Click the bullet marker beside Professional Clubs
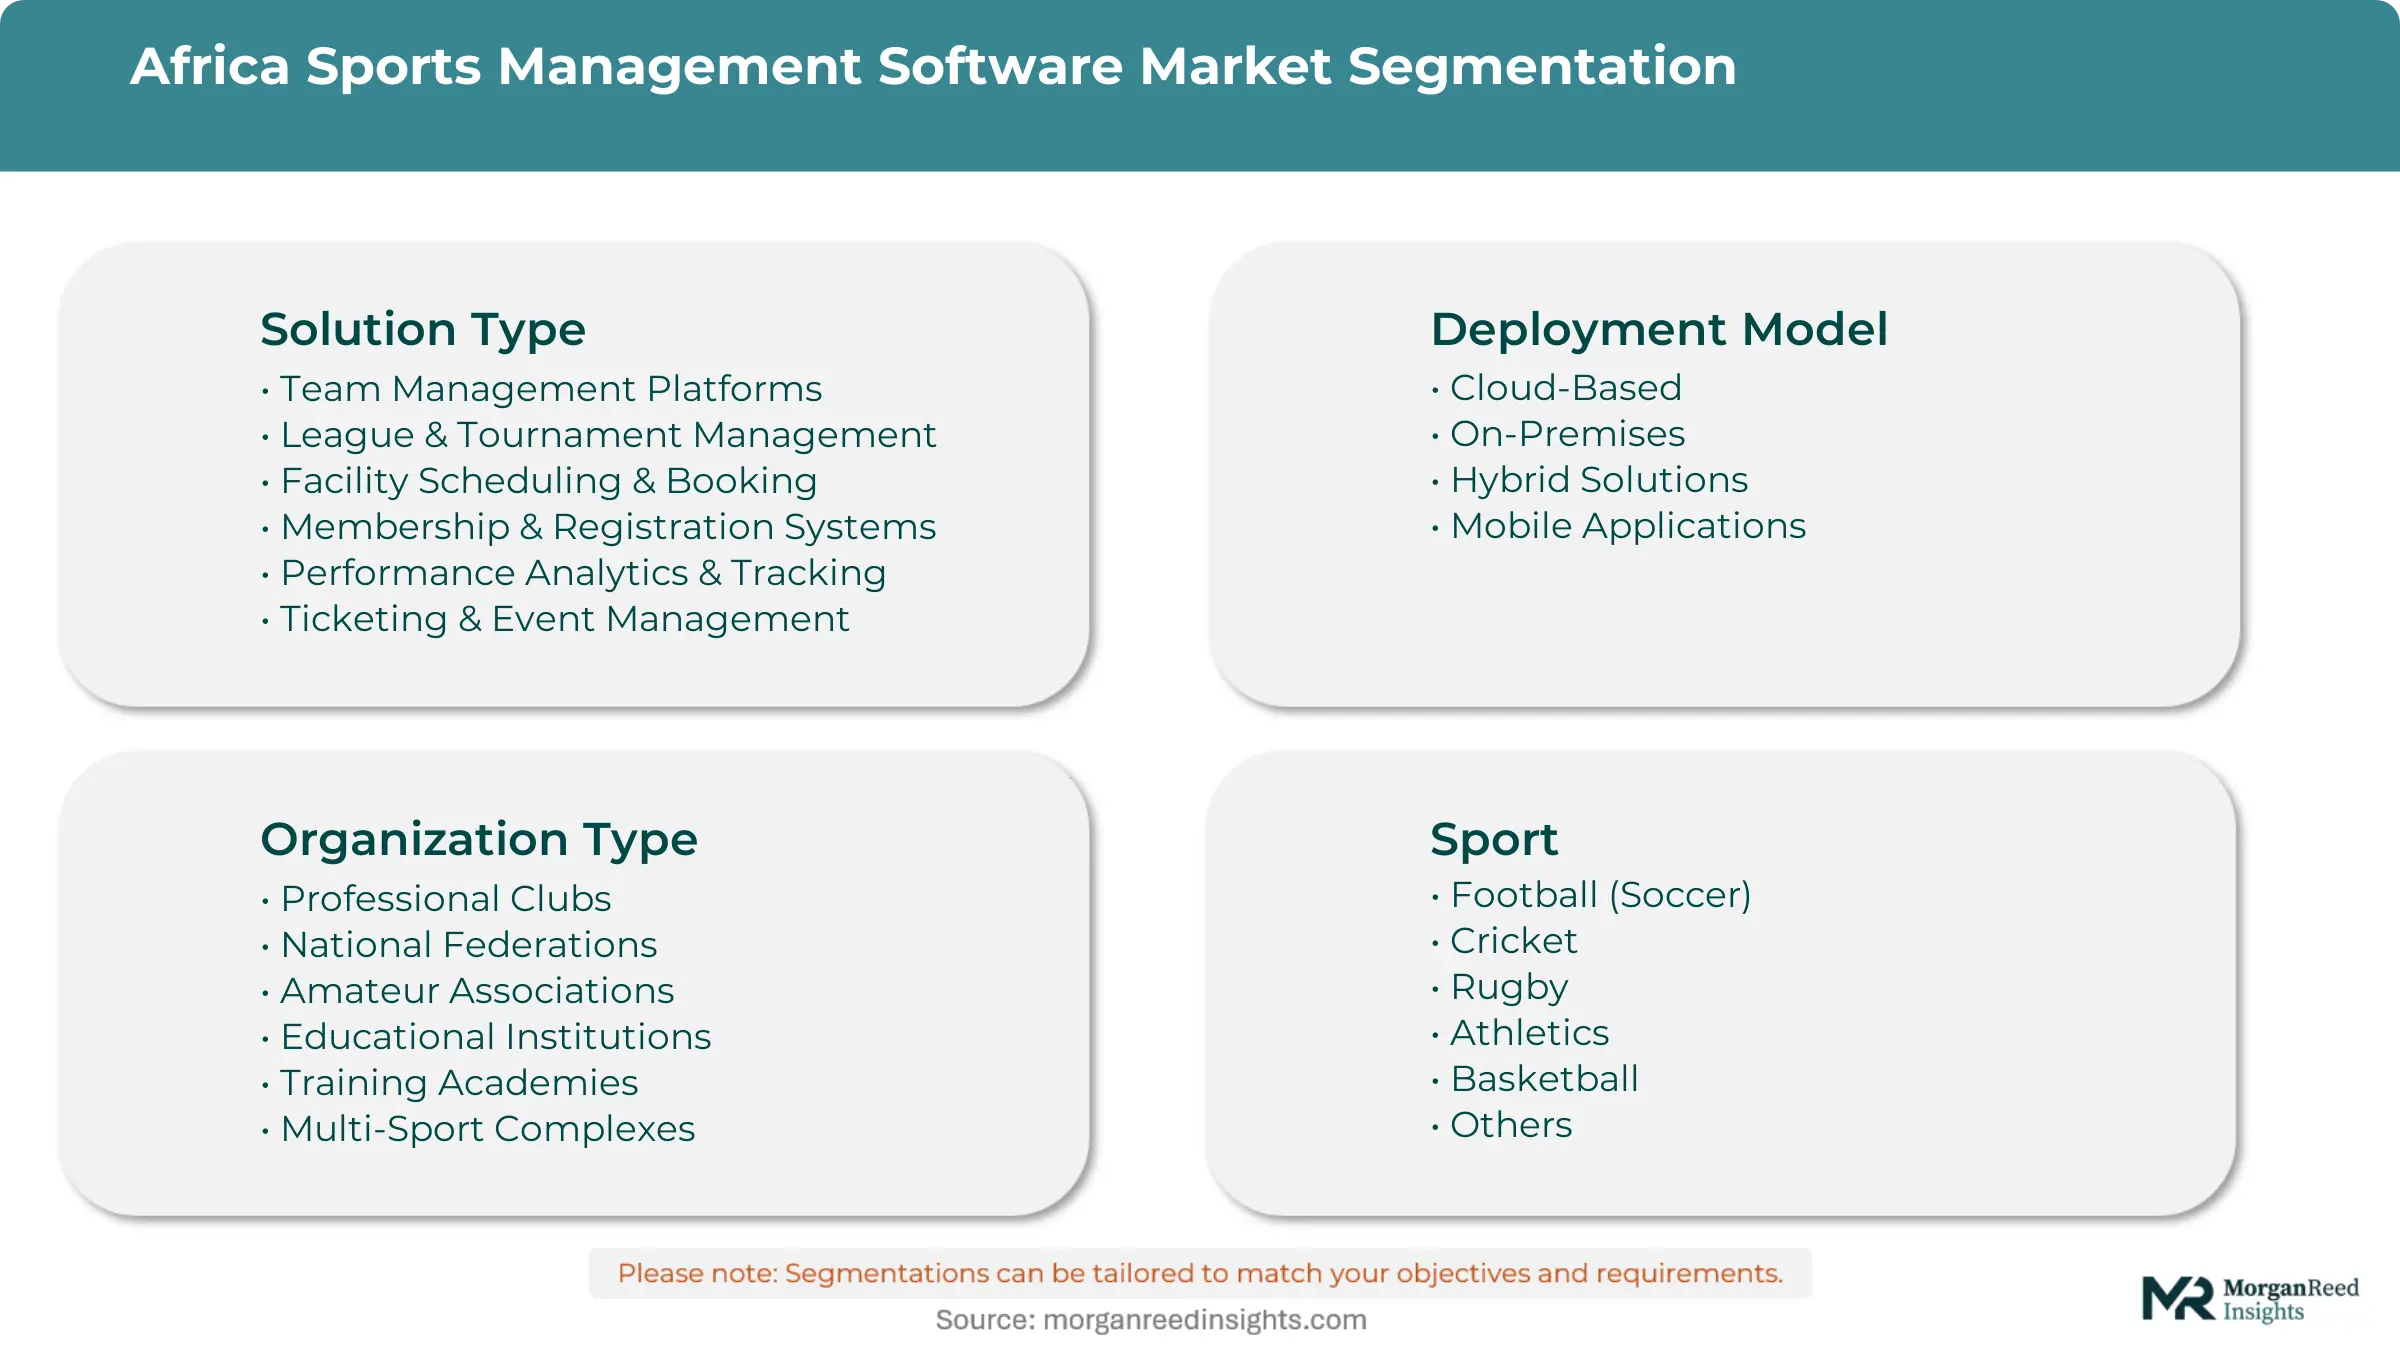Viewport: 2400px width, 1350px height. click(265, 902)
